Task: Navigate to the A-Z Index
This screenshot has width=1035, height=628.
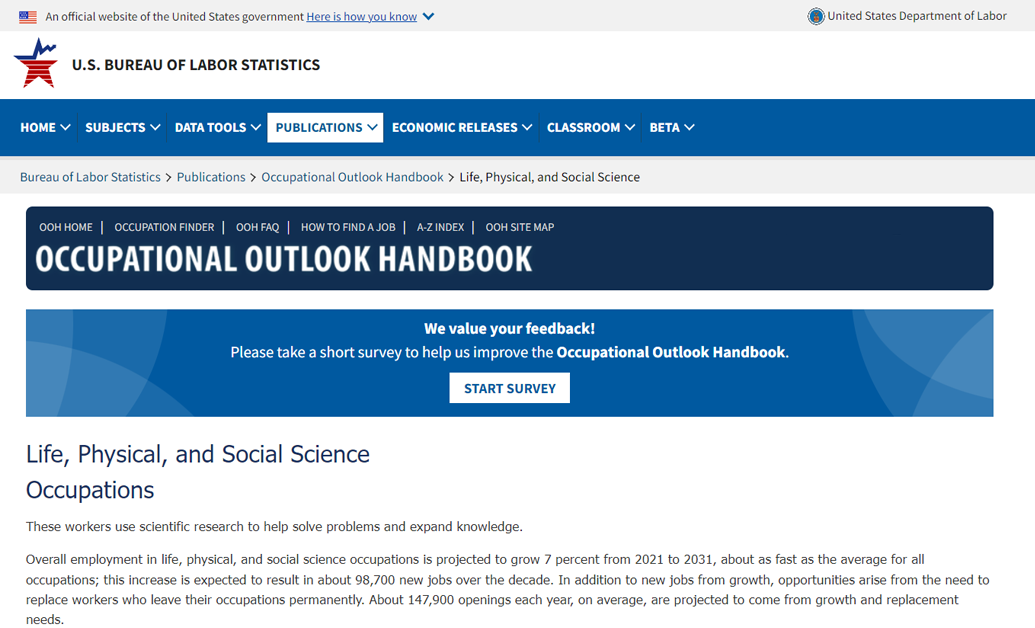Action: click(440, 227)
